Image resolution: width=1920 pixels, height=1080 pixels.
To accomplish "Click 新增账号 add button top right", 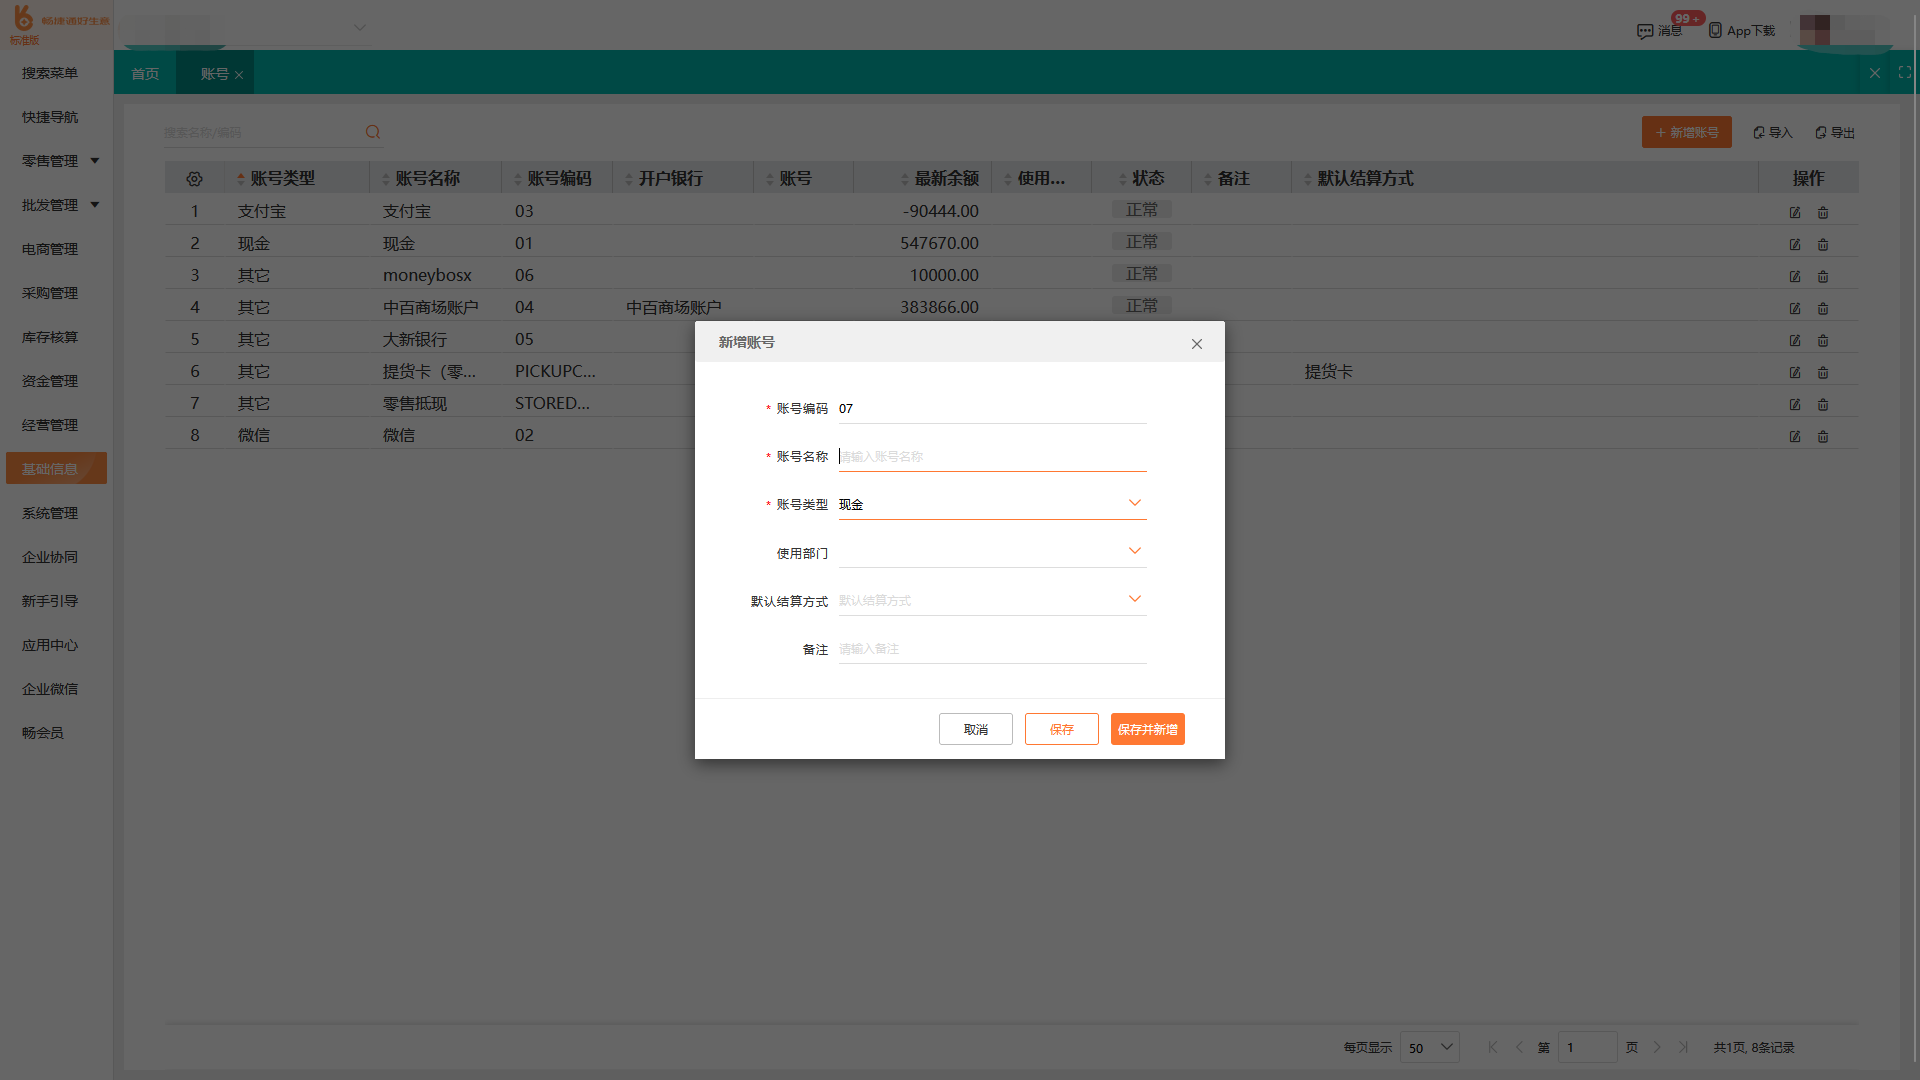I will pos(1689,132).
